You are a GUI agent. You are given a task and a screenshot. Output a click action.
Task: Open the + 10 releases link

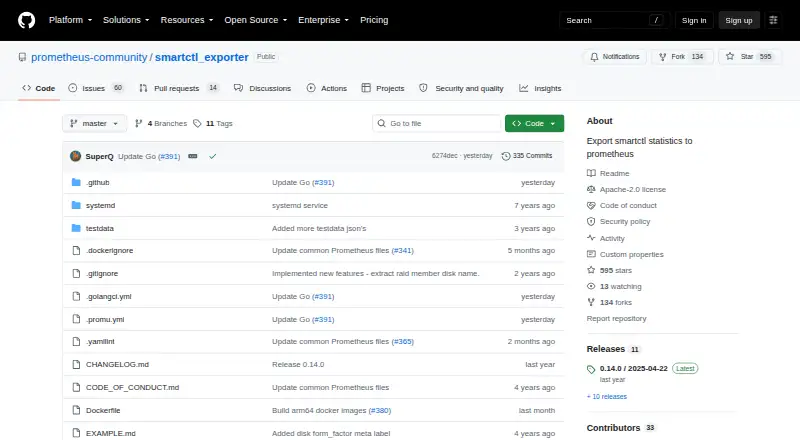click(607, 396)
